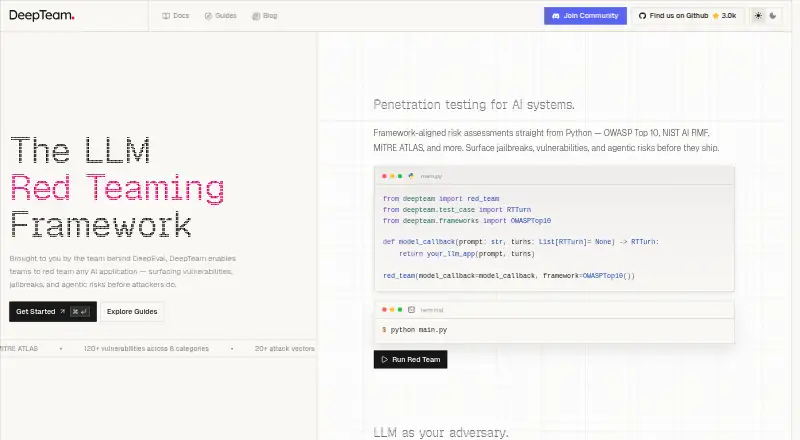Click the 'Red Teaming' pink headline text

(x=117, y=188)
